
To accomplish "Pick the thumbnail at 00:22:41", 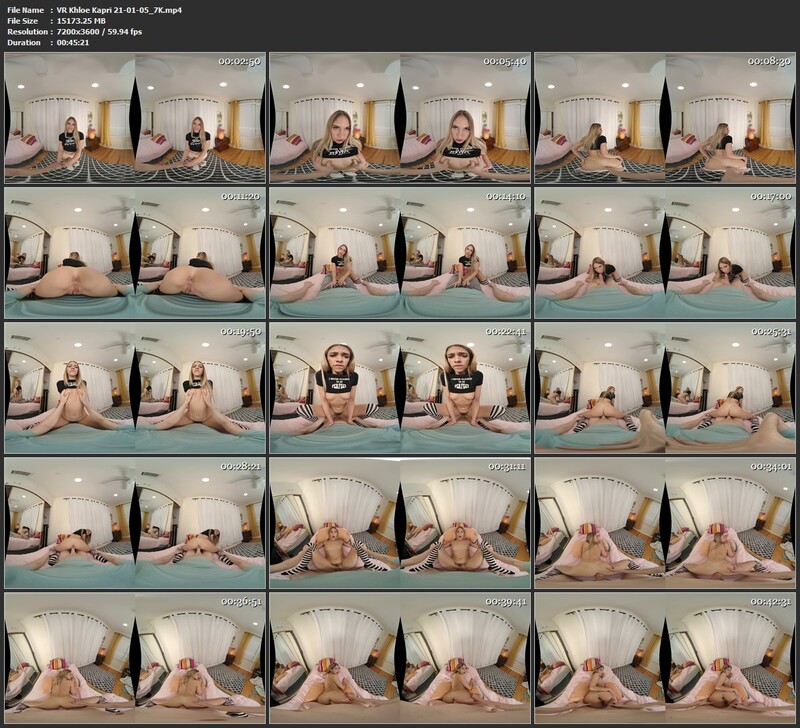I will [x=400, y=387].
